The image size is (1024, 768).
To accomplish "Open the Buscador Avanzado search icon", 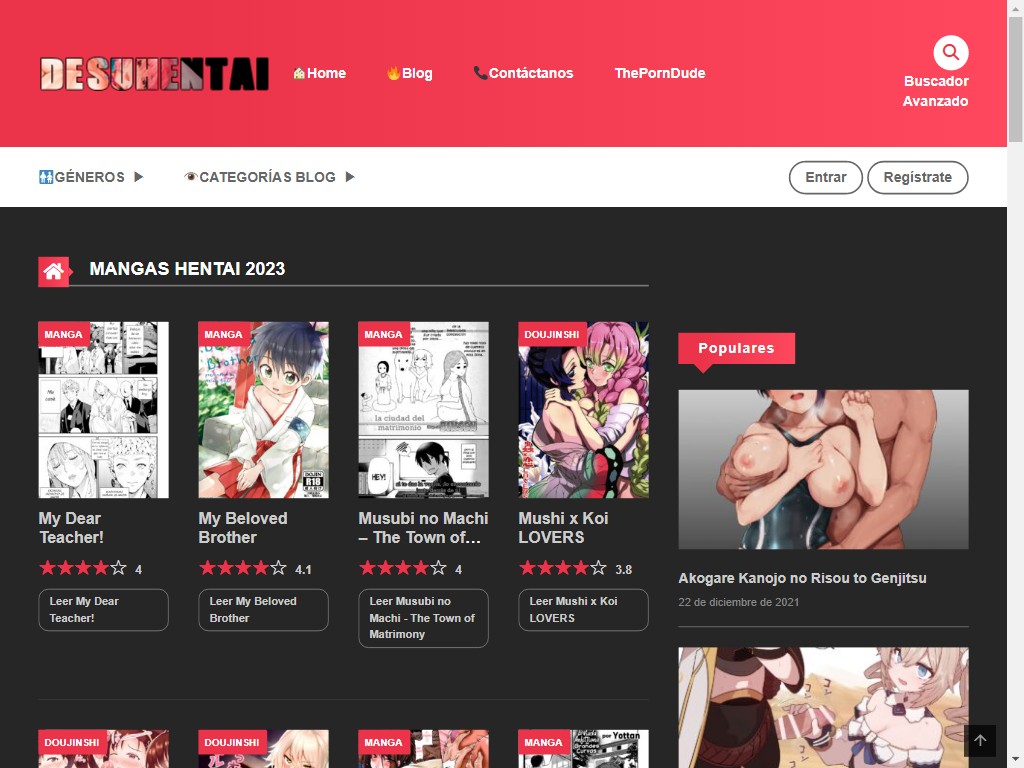I will point(950,53).
